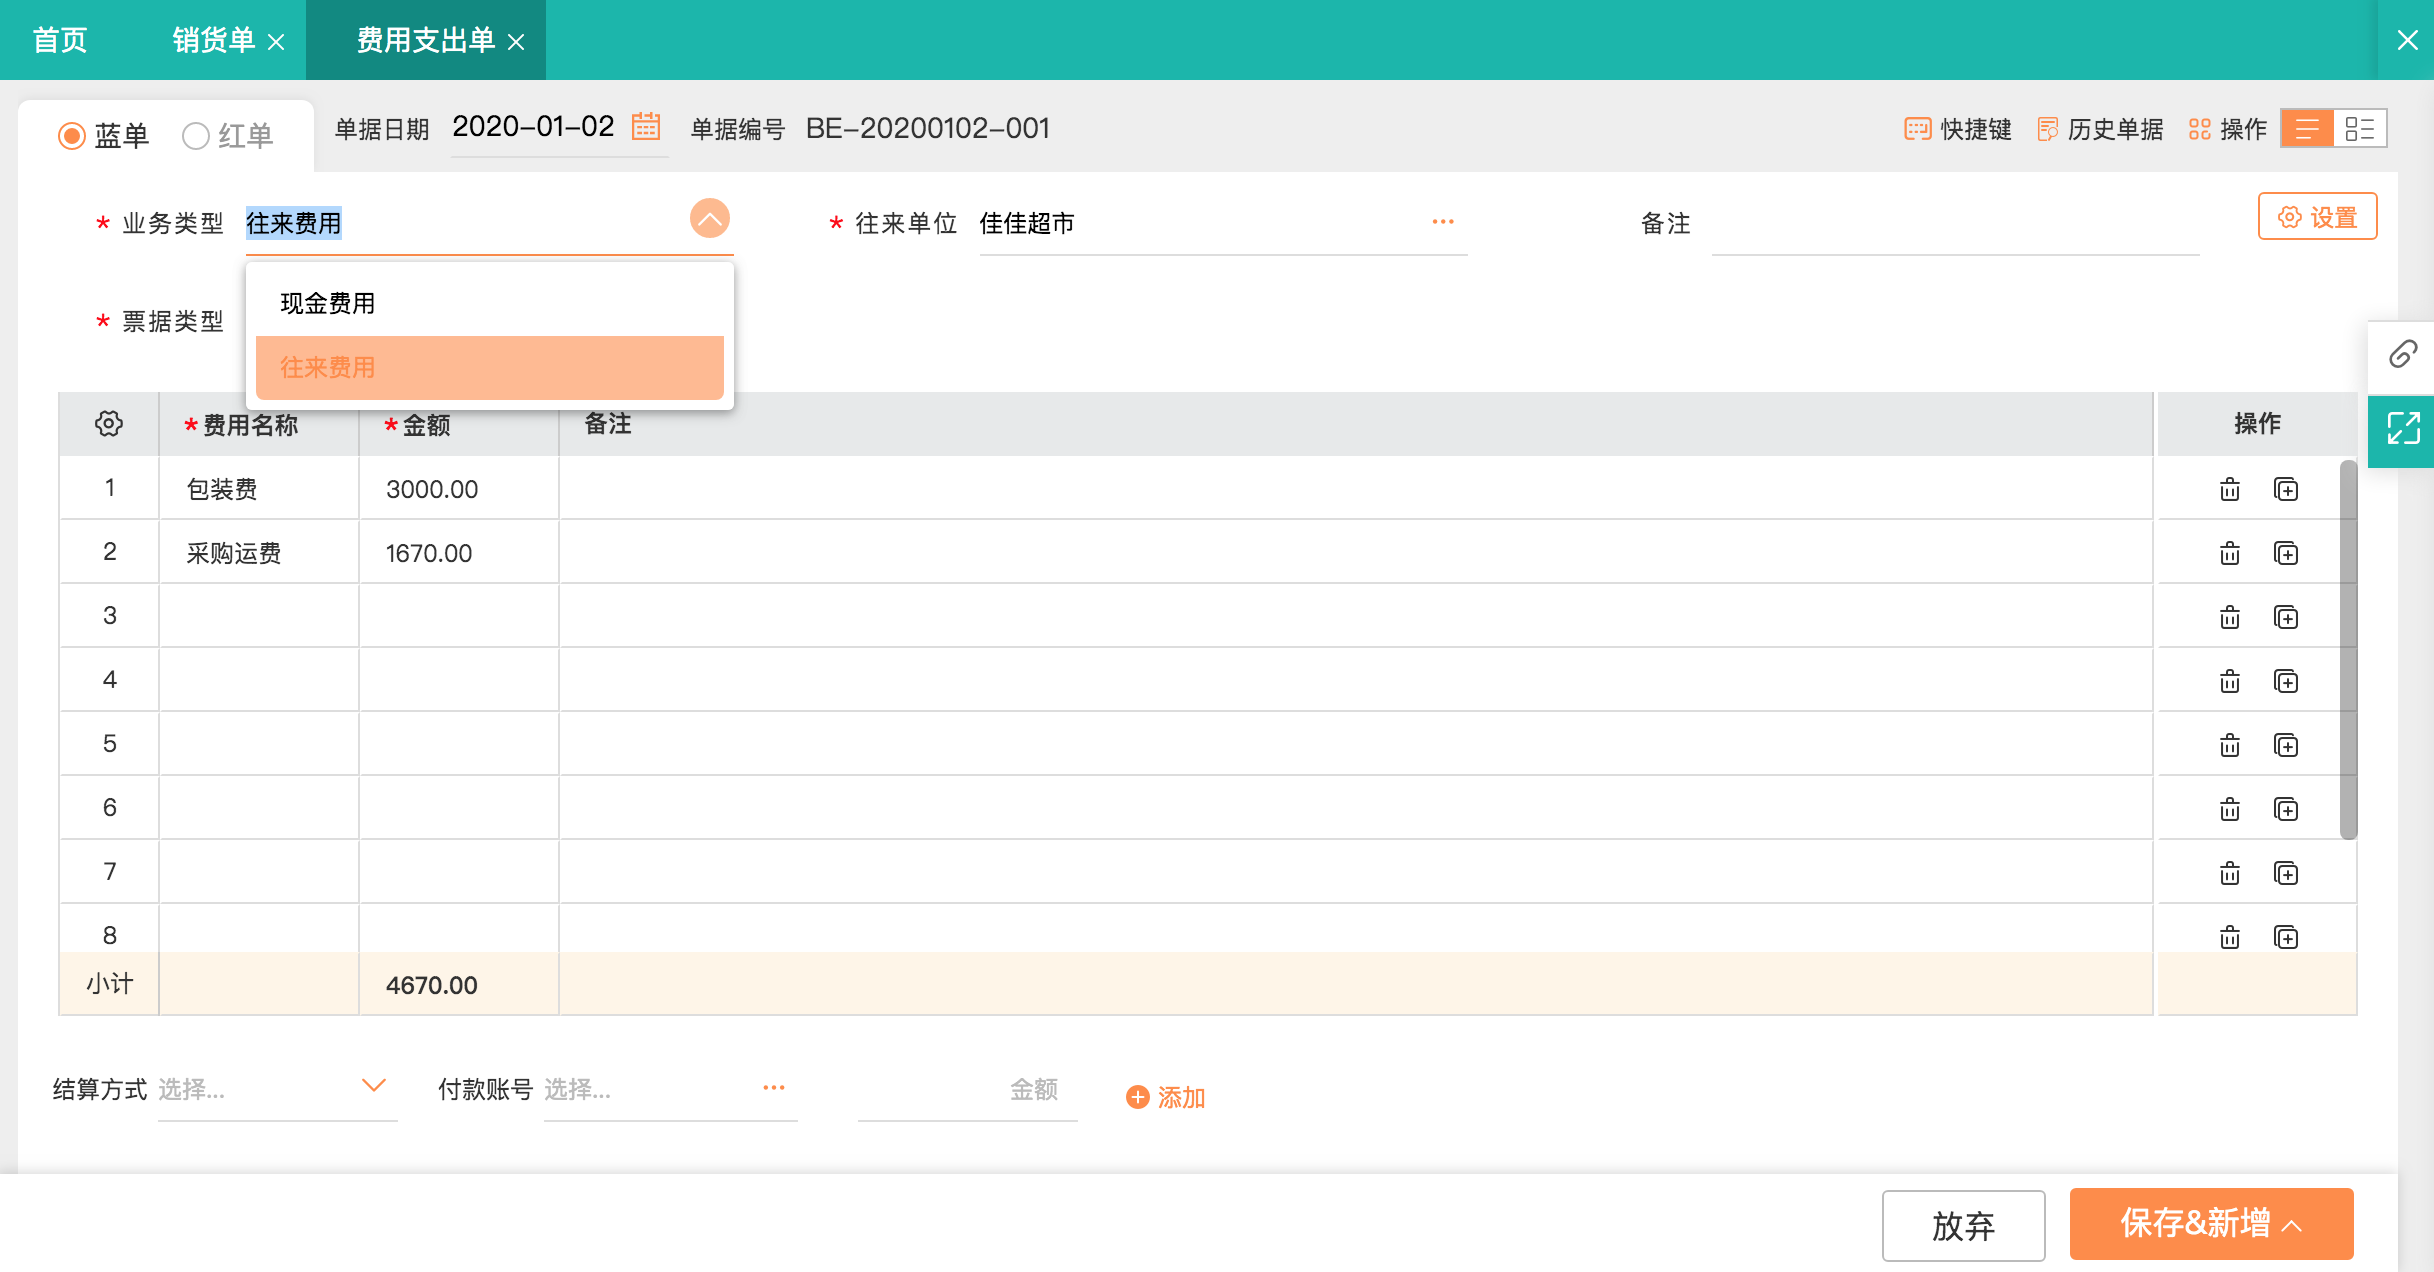Click 往来费用 option in dropdown menu
The height and width of the screenshot is (1272, 2434).
488,369
